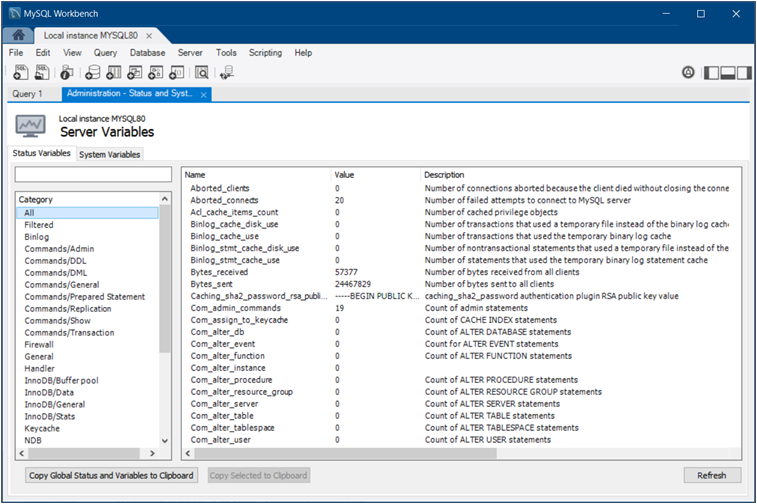Image resolution: width=757 pixels, height=504 pixels.
Task: Click the search table data icon
Action: (201, 72)
